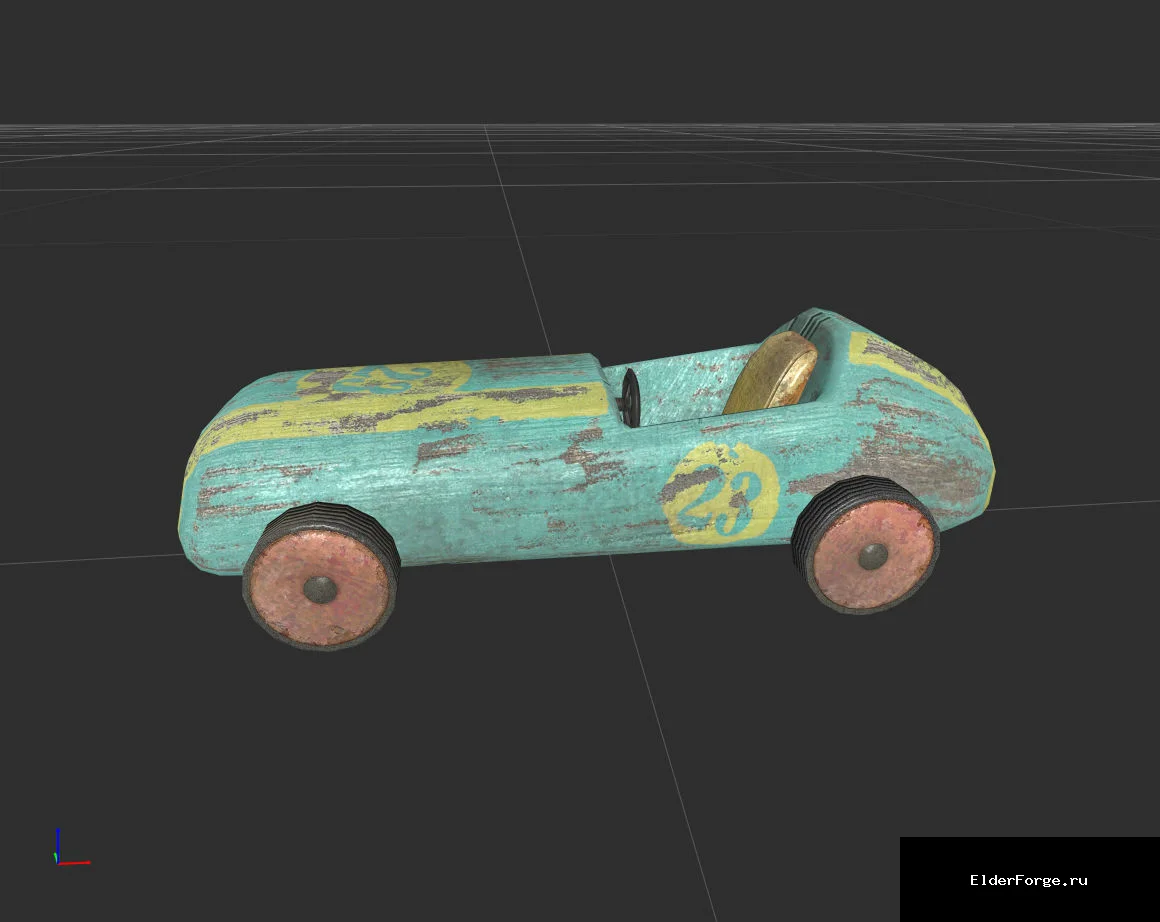Viewport: 1160px width, 922px height.
Task: Pick the black steering wheel in the cockpit
Action: (630, 398)
